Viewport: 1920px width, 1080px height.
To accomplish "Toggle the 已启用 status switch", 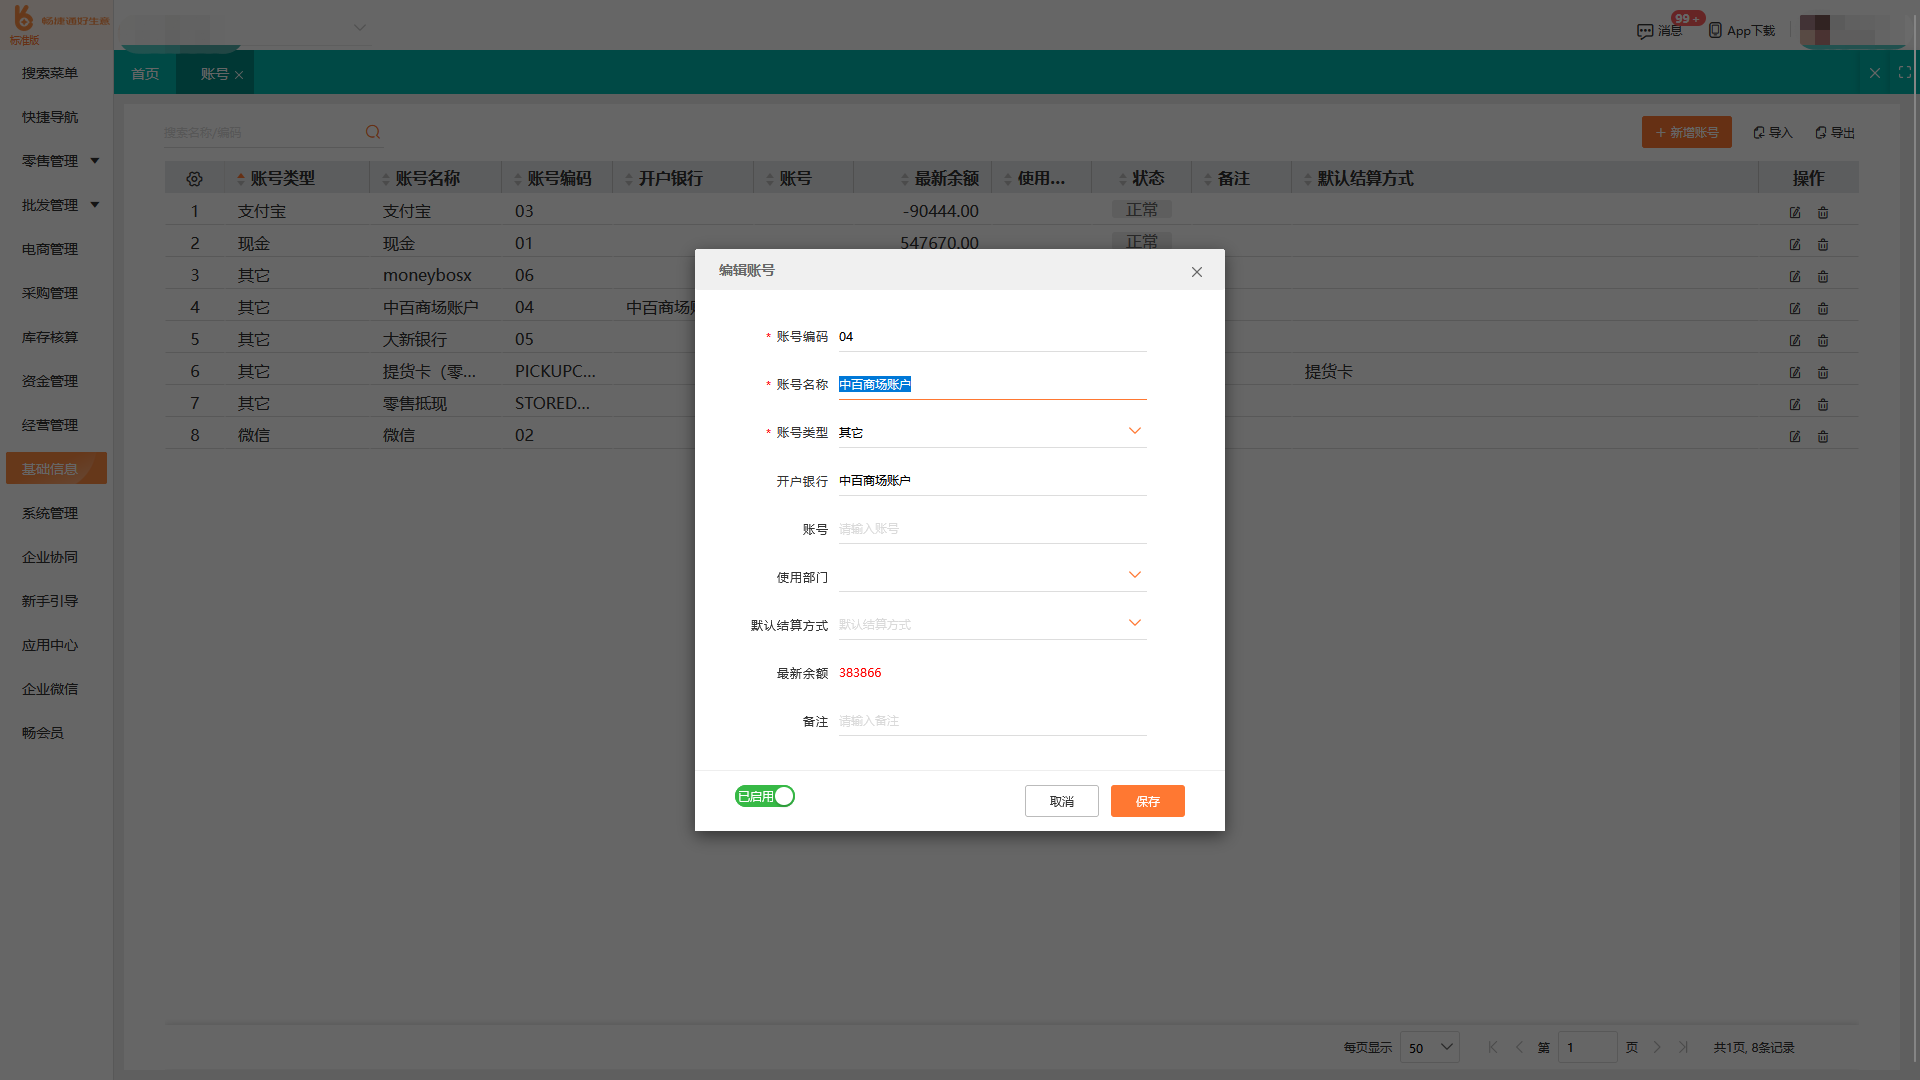I will 765,795.
